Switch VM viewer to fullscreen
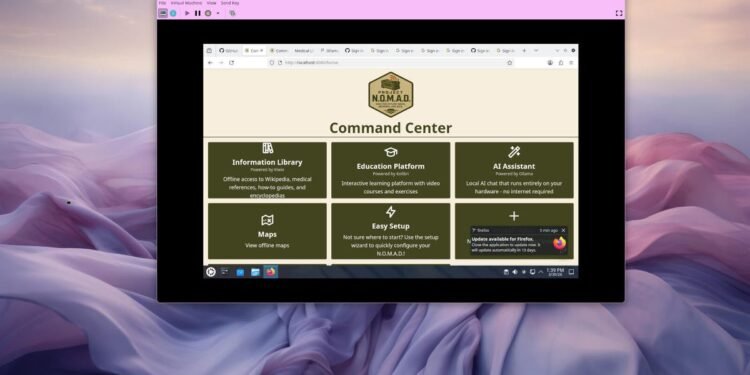 [x=619, y=13]
